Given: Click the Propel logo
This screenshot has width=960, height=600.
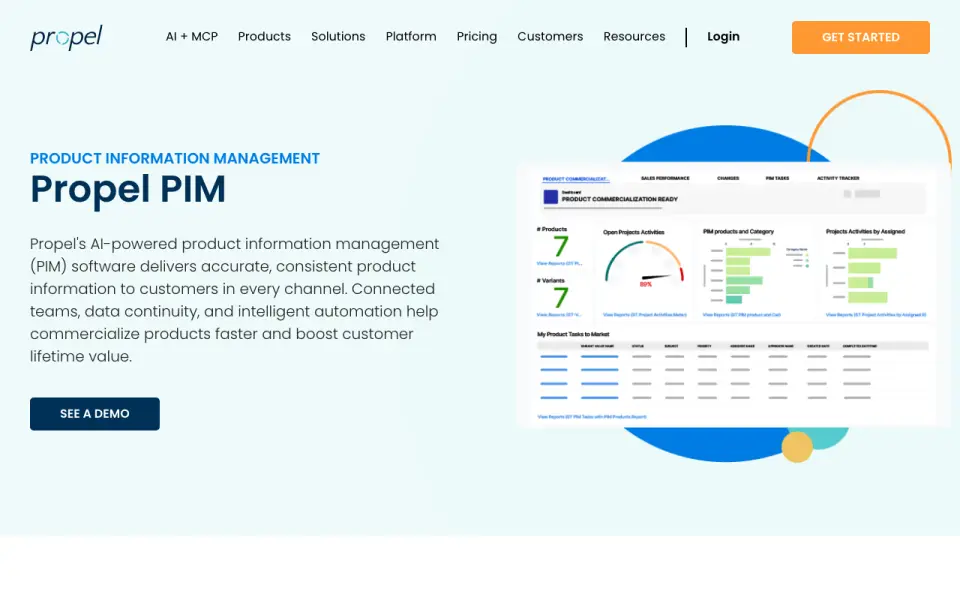Looking at the screenshot, I should tap(66, 37).
